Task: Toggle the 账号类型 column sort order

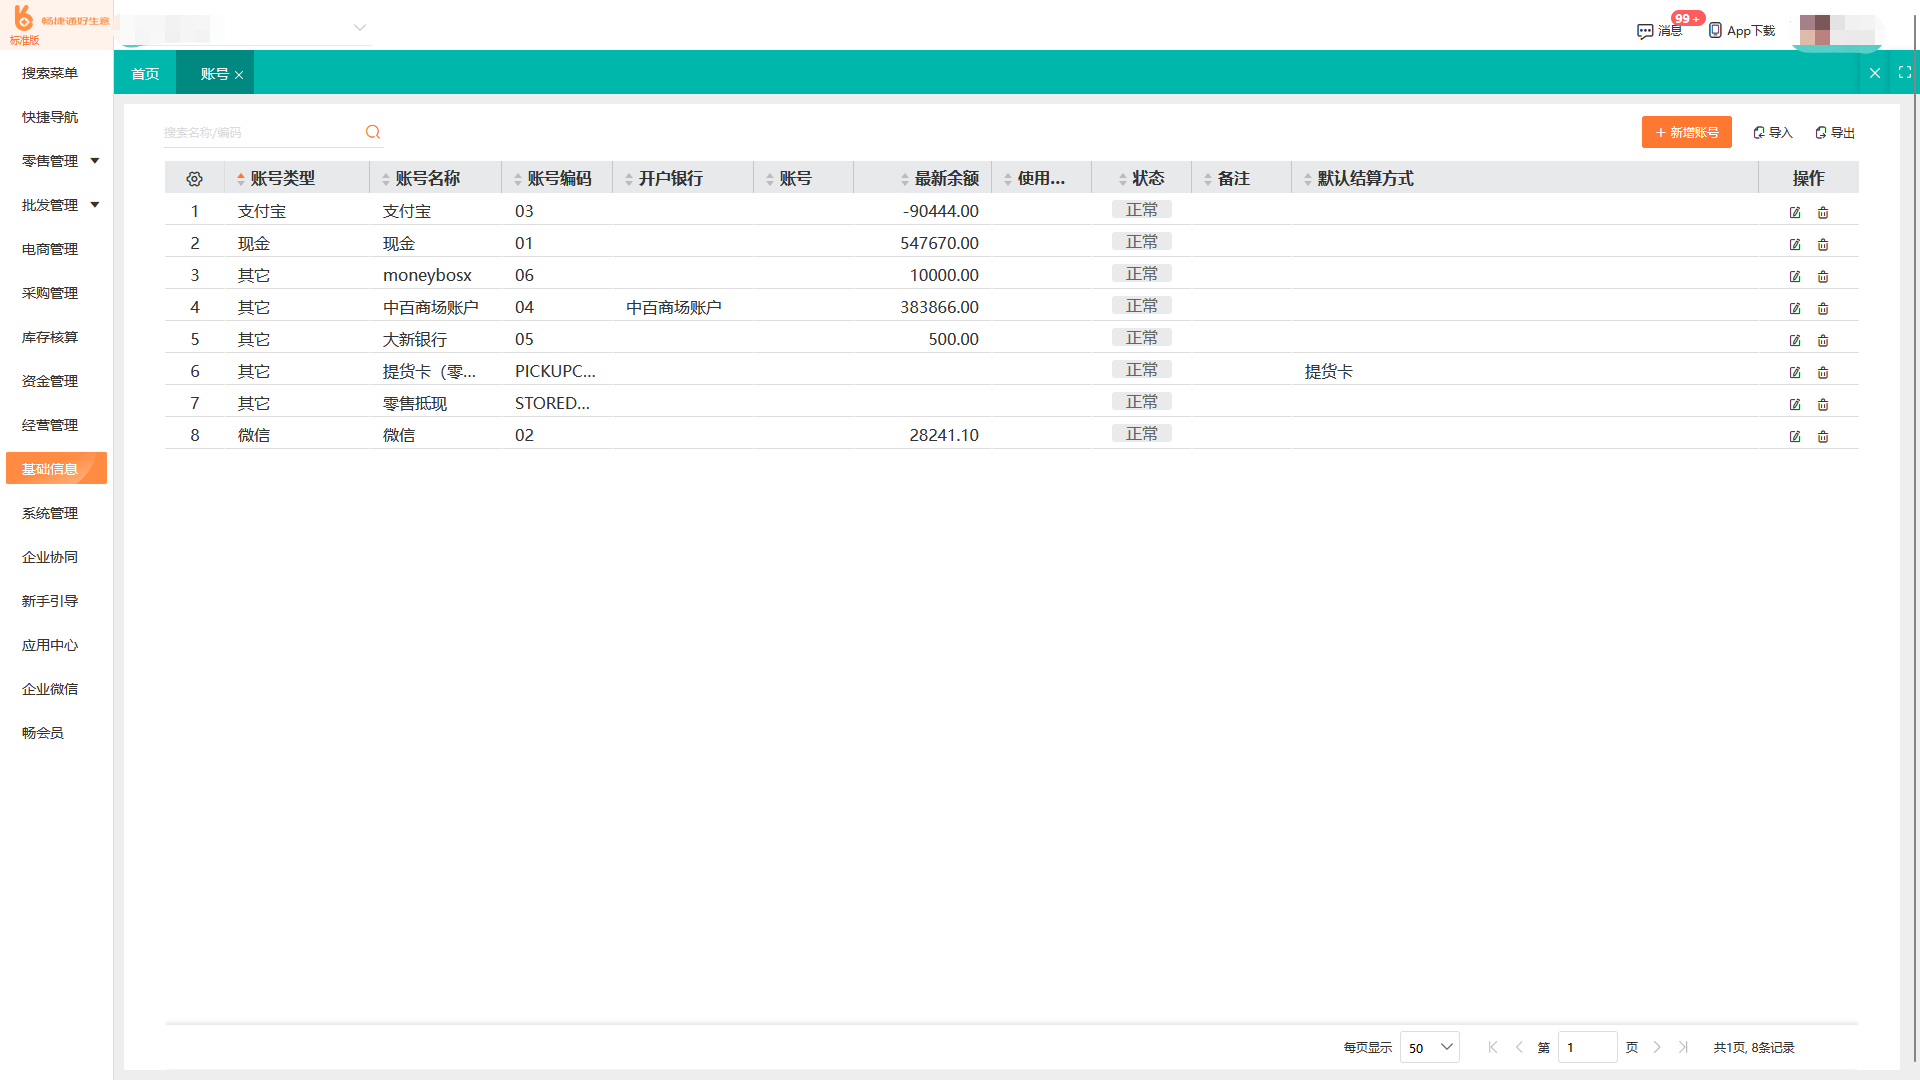Action: coord(239,178)
